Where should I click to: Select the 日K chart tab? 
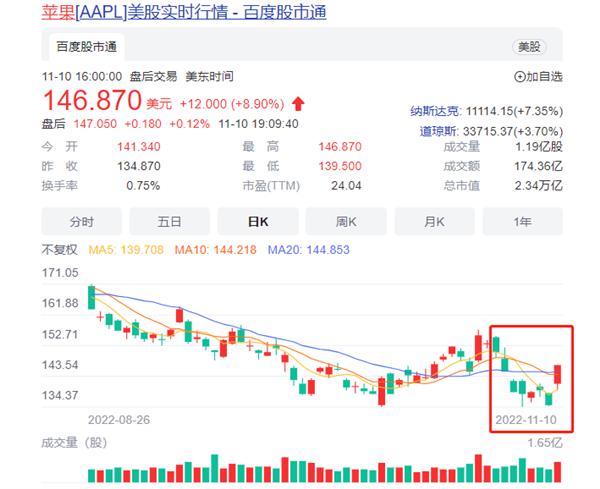258,222
